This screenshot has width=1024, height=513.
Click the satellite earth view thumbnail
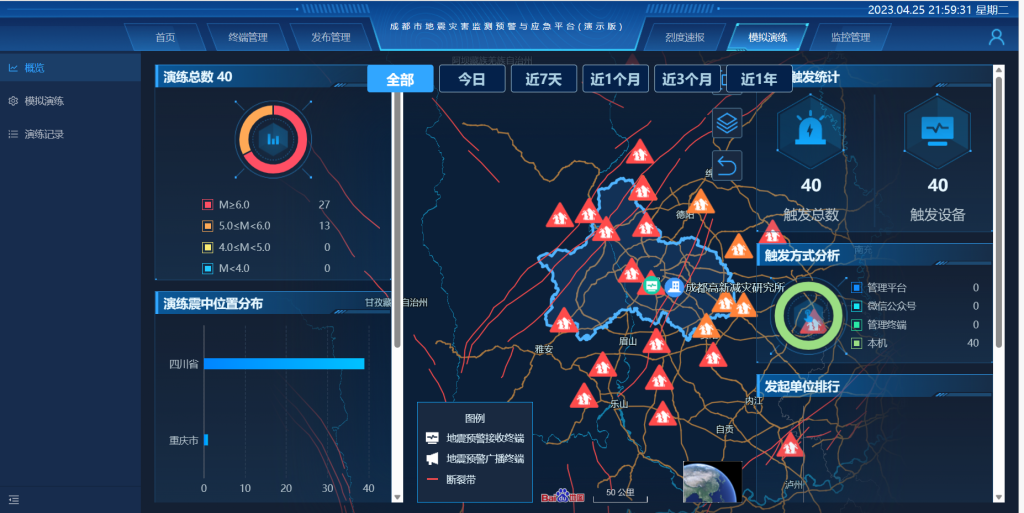coord(712,481)
